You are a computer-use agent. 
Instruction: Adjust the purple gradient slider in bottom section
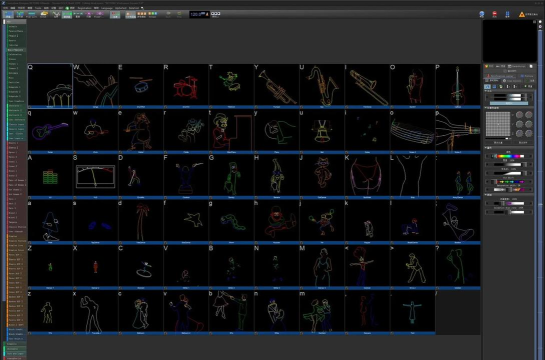click(509, 203)
